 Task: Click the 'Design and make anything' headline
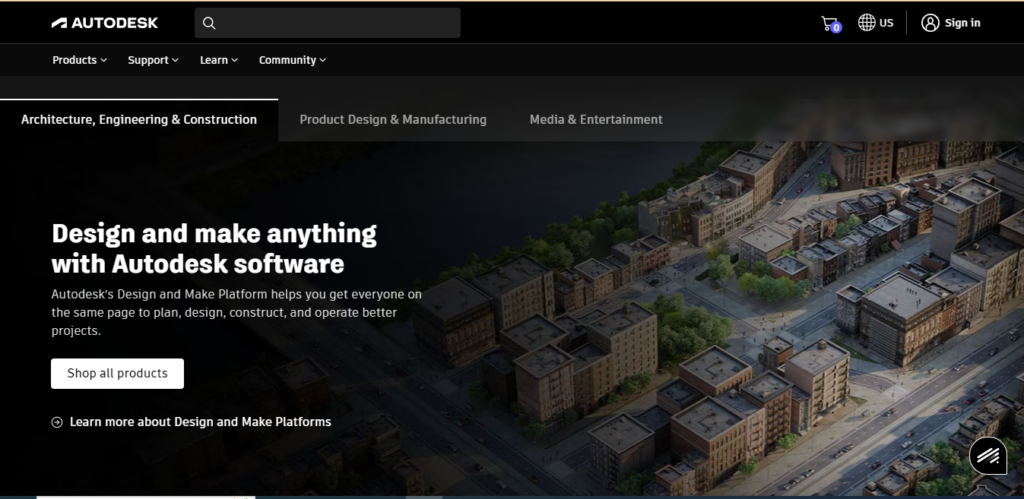coord(214,248)
